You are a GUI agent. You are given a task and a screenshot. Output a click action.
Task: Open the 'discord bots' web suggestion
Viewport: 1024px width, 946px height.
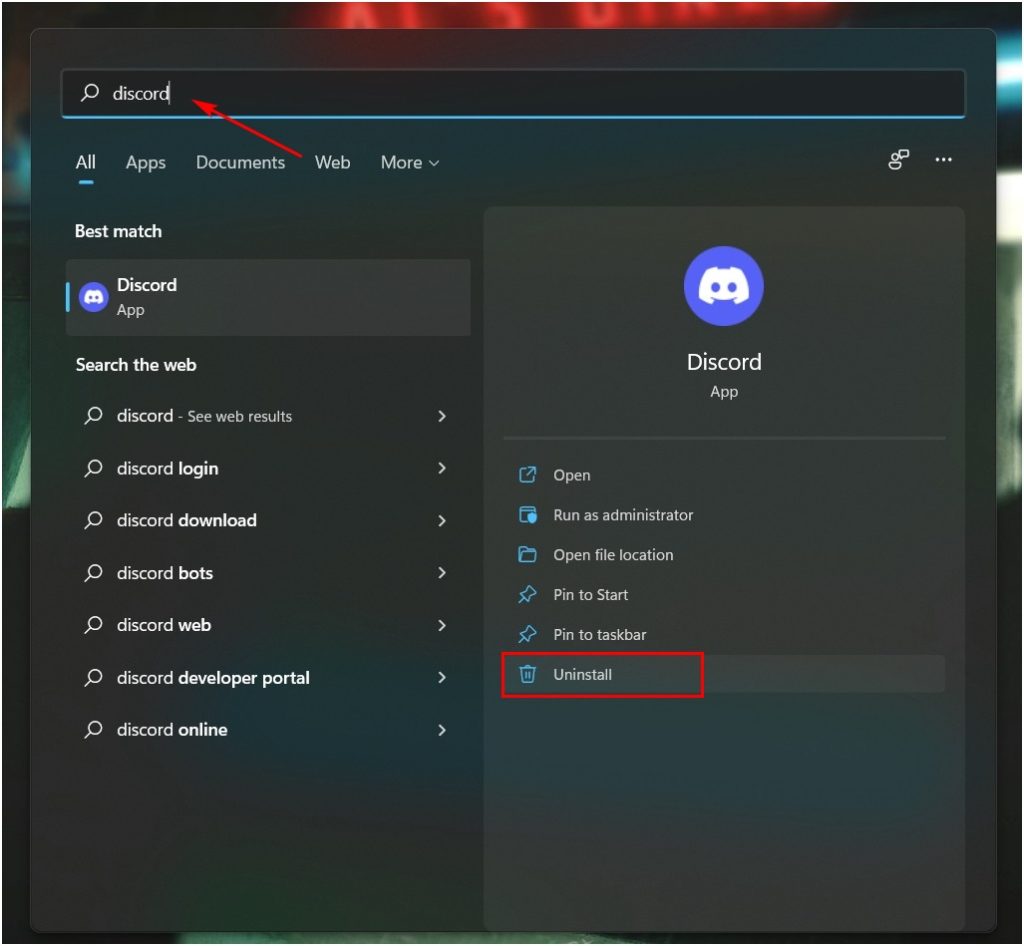(x=268, y=573)
